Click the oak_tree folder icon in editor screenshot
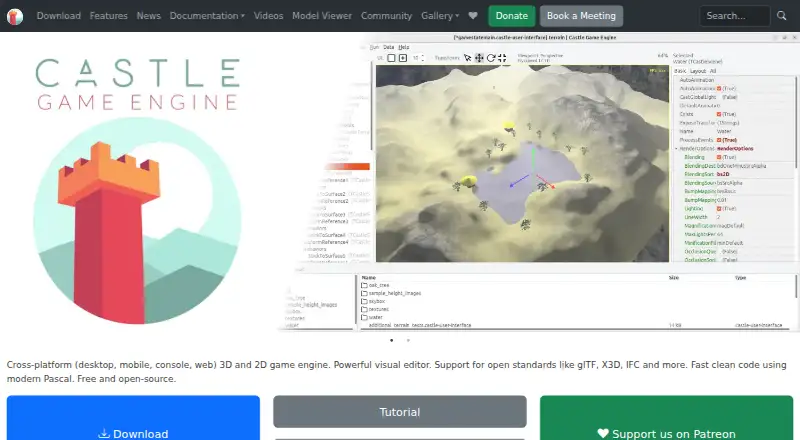This screenshot has height=440, width=800. click(364, 285)
